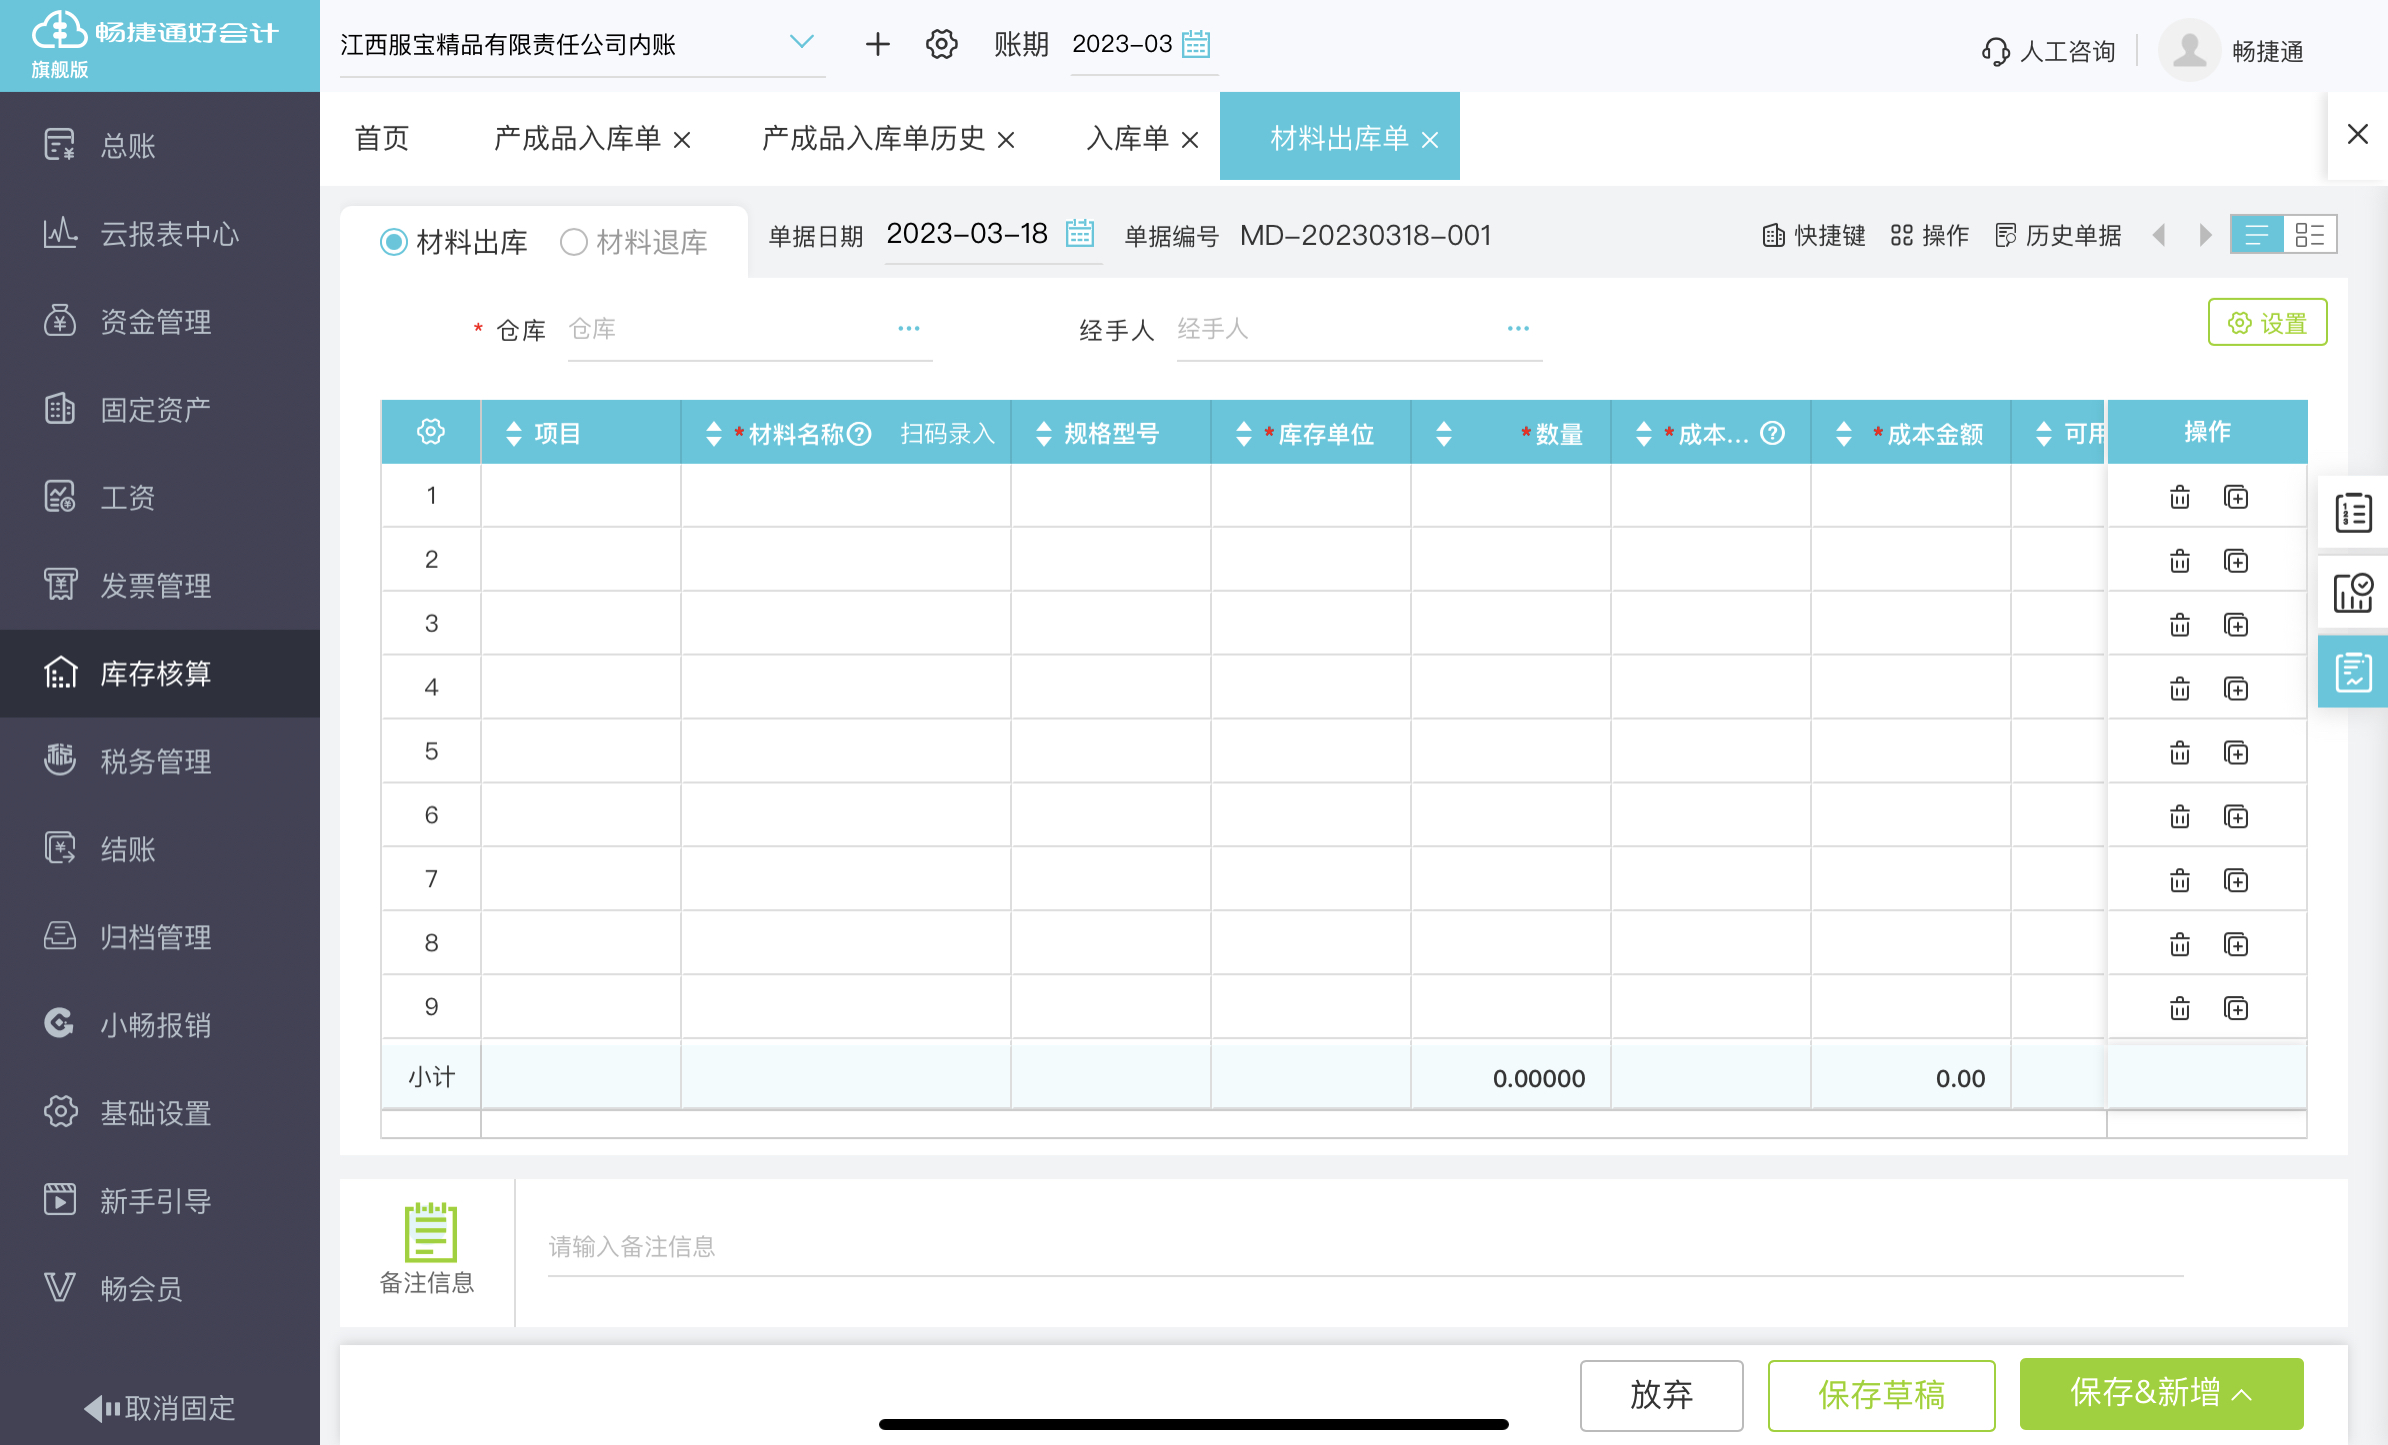Click the delete trash icon on row 2
The height and width of the screenshot is (1445, 2388).
click(x=2180, y=560)
